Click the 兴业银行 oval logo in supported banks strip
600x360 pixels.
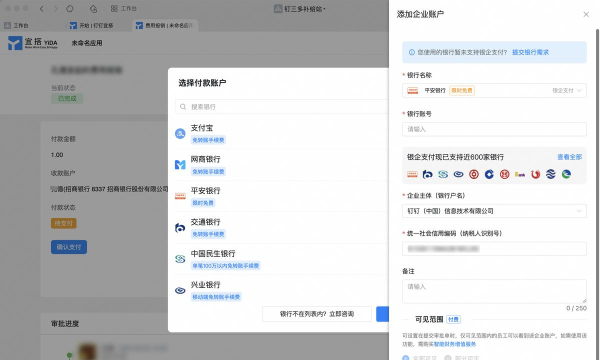click(458, 174)
